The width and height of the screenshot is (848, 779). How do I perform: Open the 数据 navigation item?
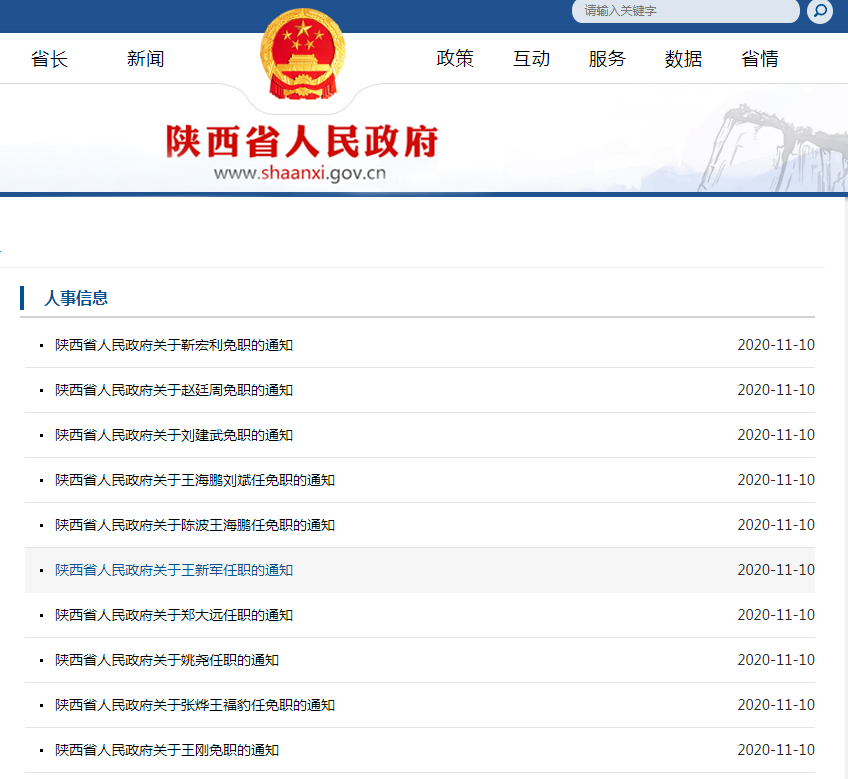tap(683, 59)
